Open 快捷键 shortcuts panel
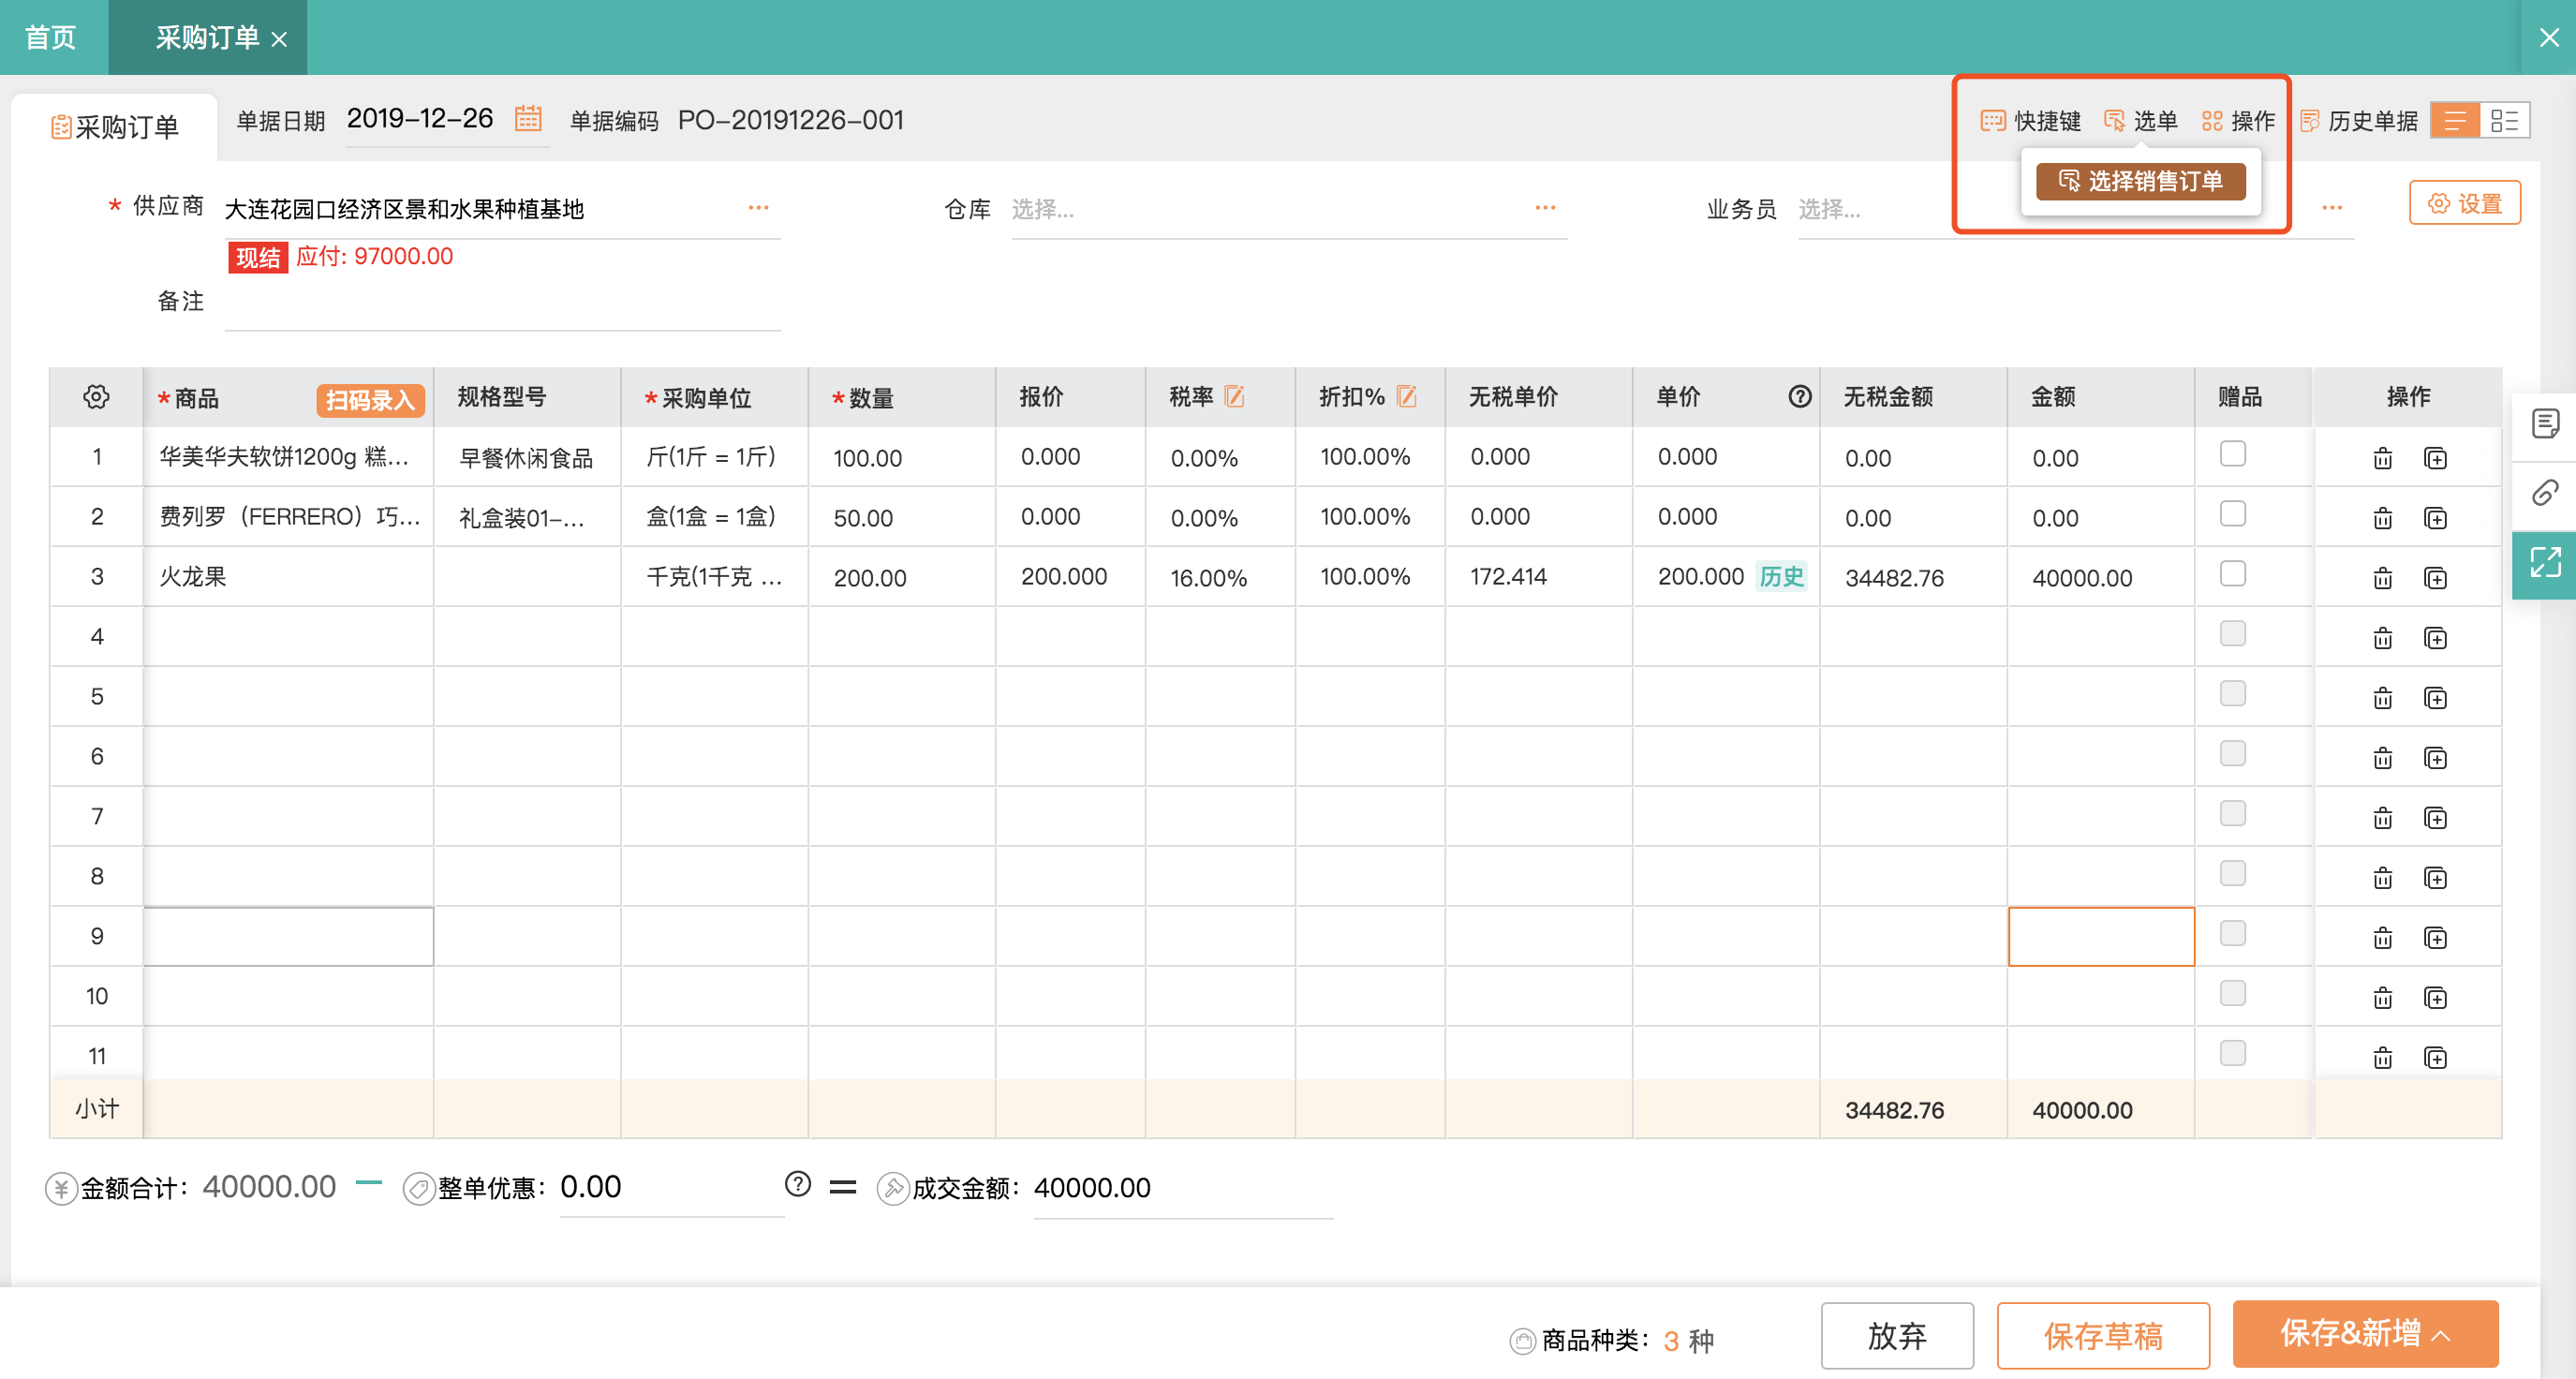Image resolution: width=2576 pixels, height=1379 pixels. click(2031, 118)
